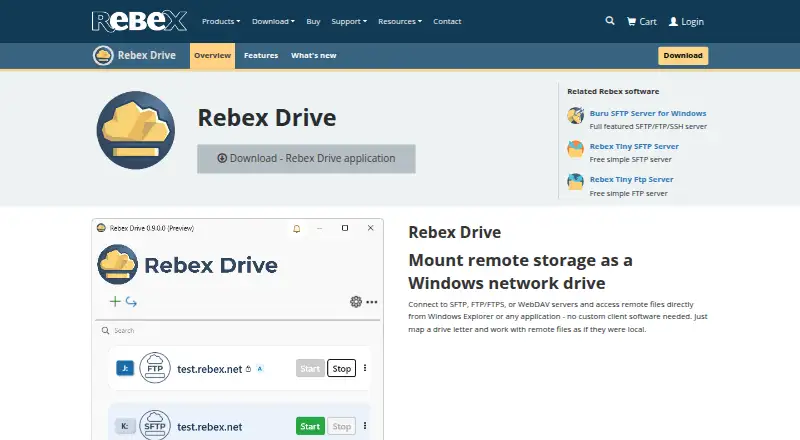Click the J: drive letter badge
This screenshot has height=440, width=800.
124,368
